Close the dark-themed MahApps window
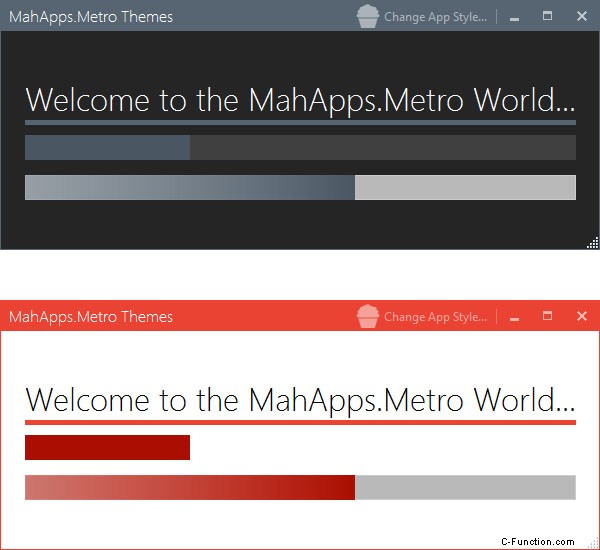 pos(581,16)
